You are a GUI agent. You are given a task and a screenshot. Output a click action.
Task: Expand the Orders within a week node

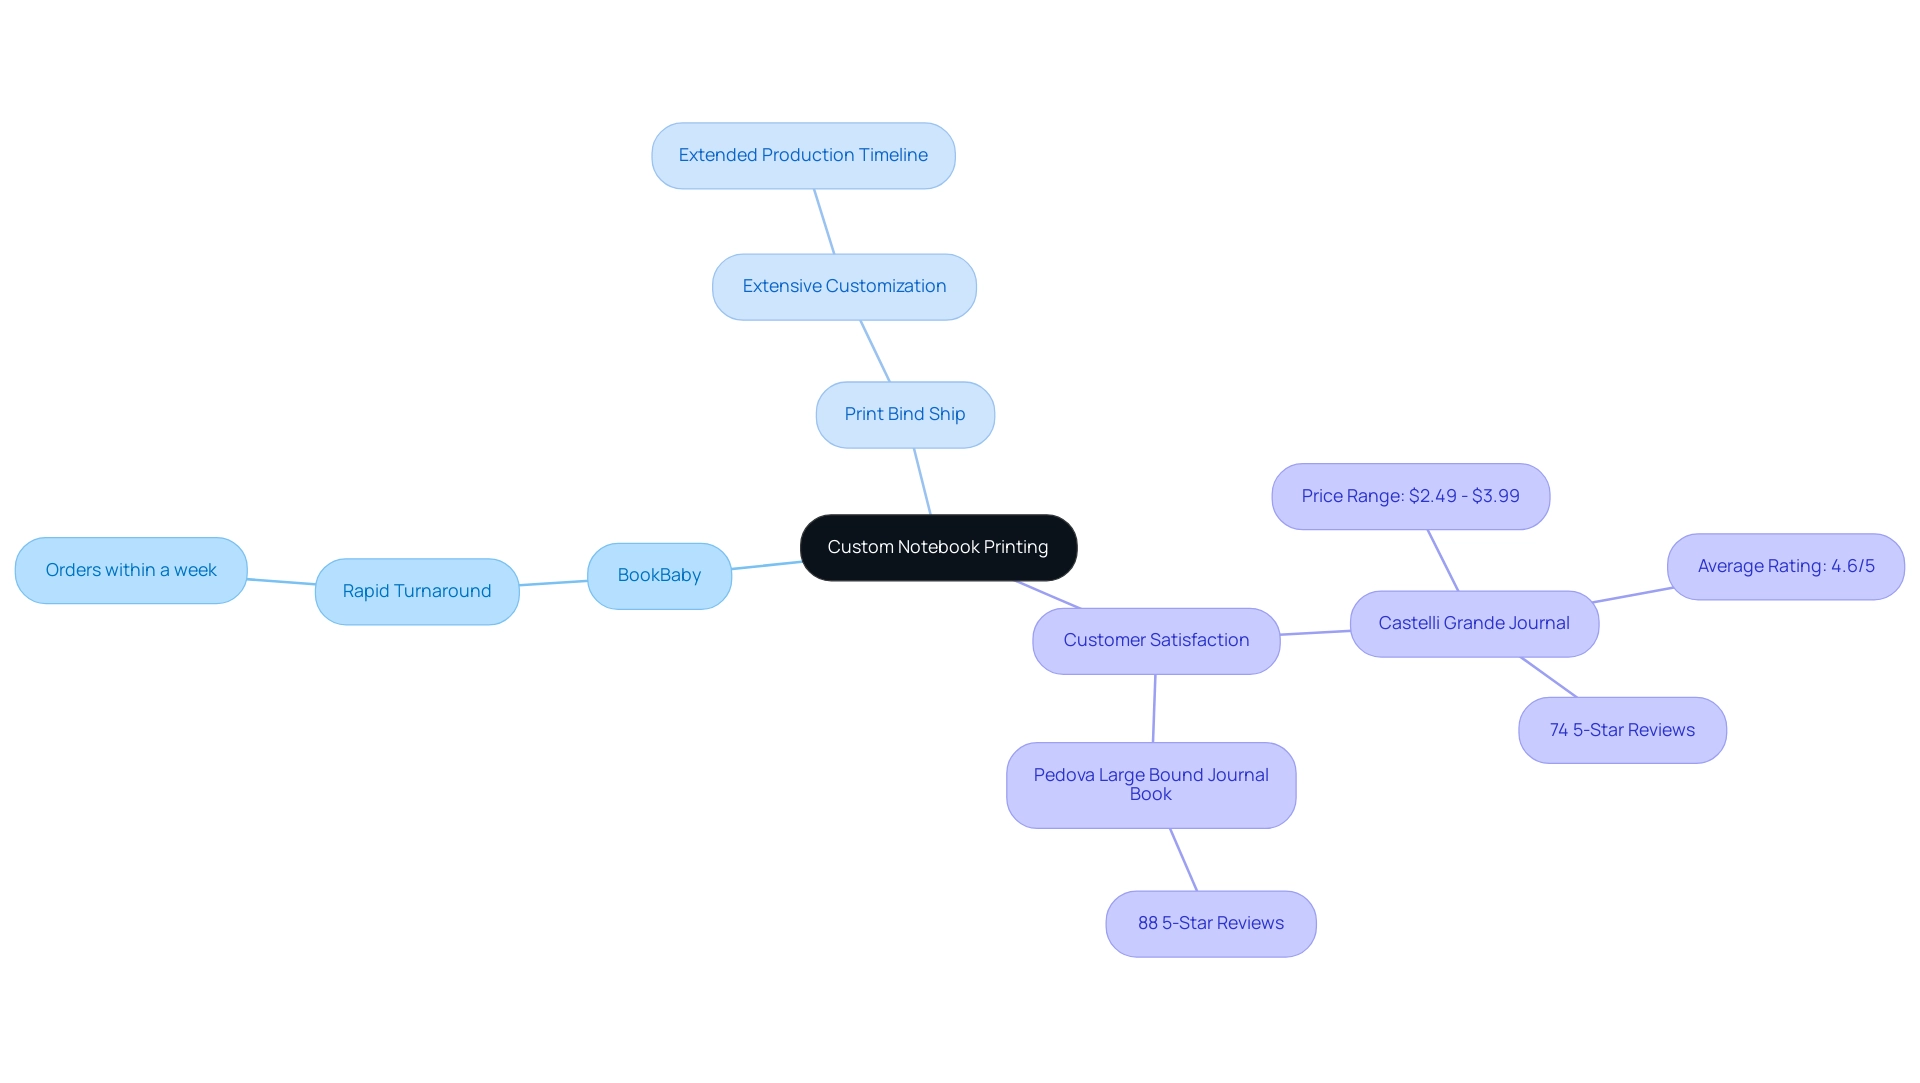tap(131, 569)
